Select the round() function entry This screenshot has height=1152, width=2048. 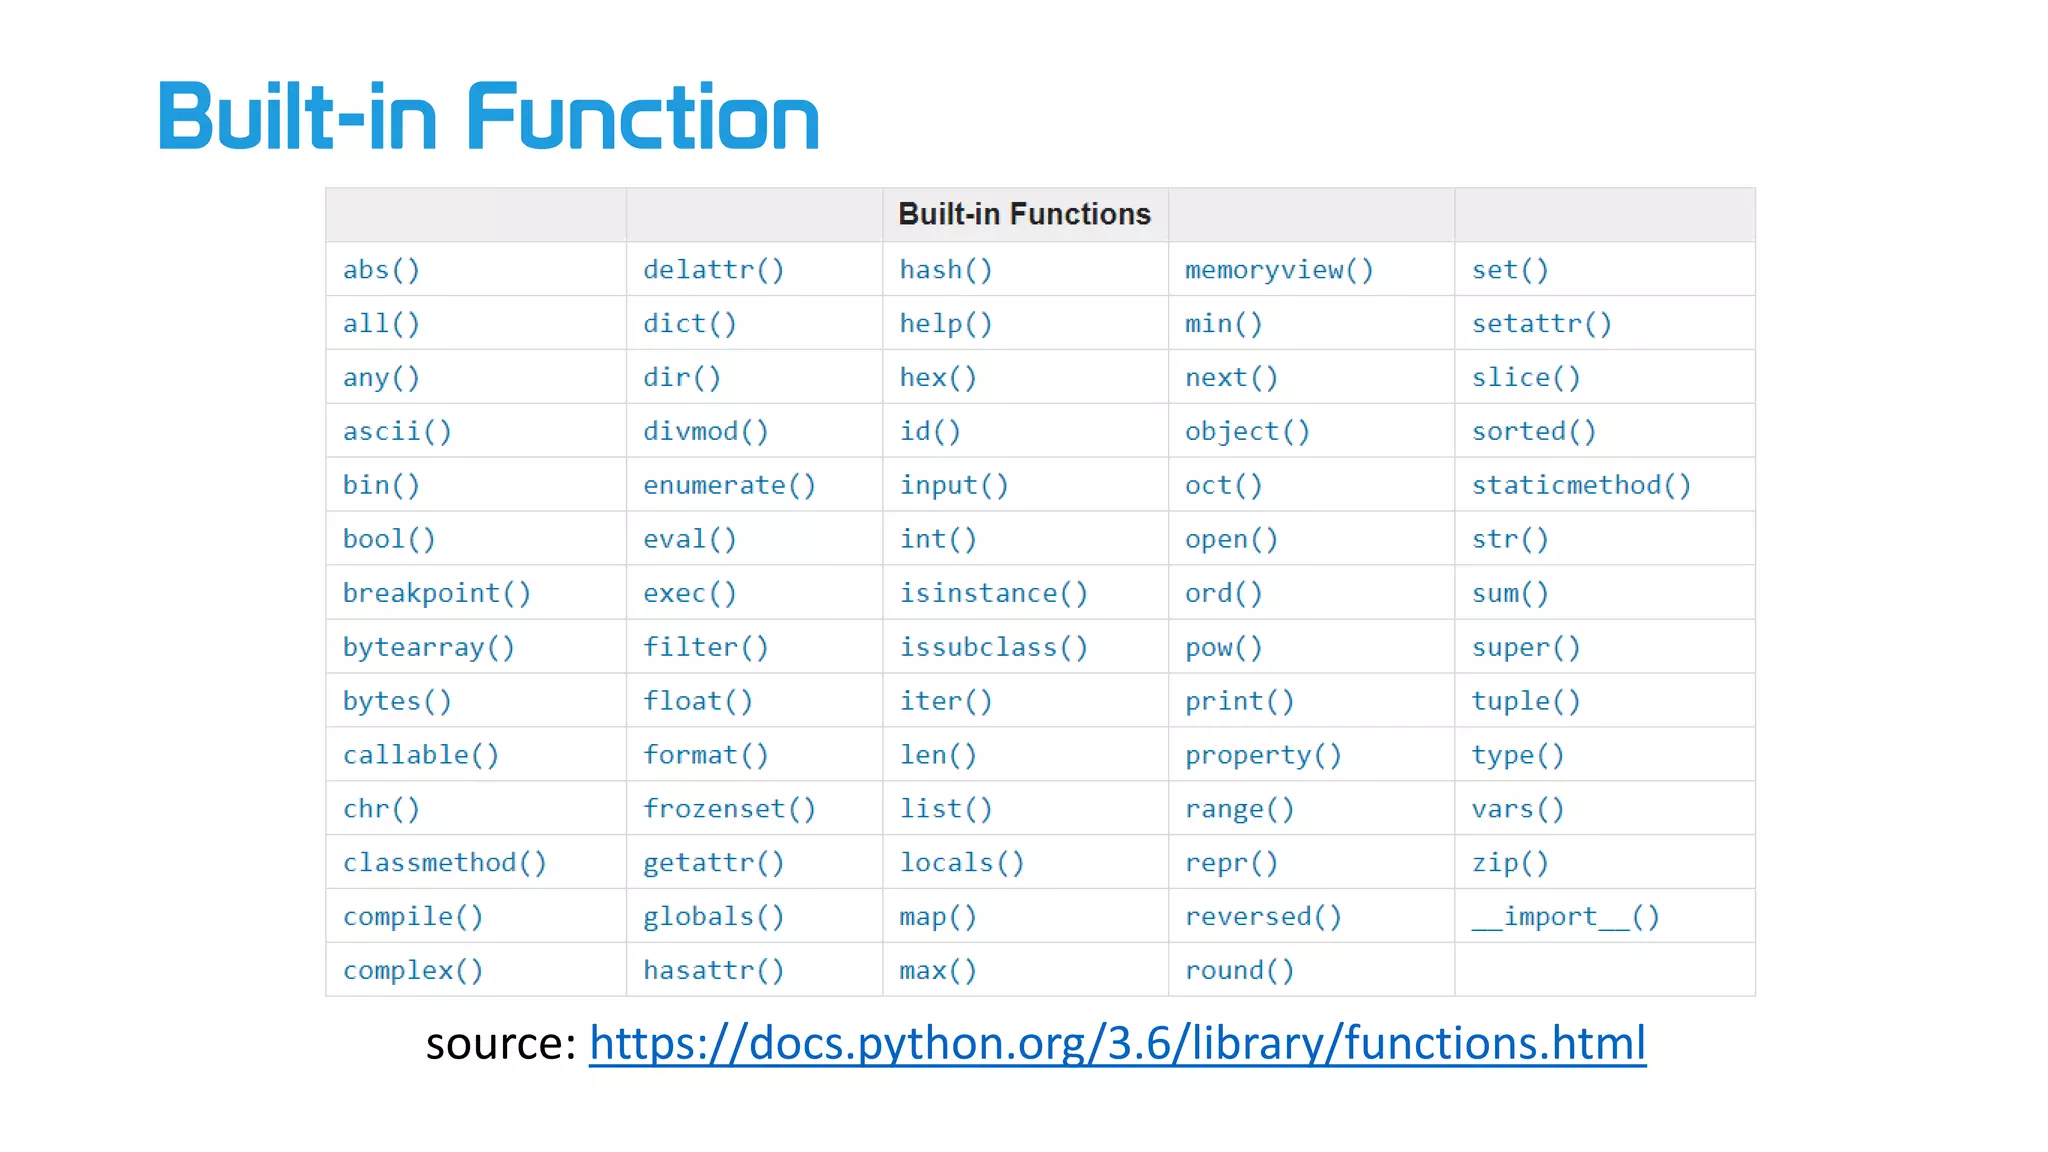1239,971
